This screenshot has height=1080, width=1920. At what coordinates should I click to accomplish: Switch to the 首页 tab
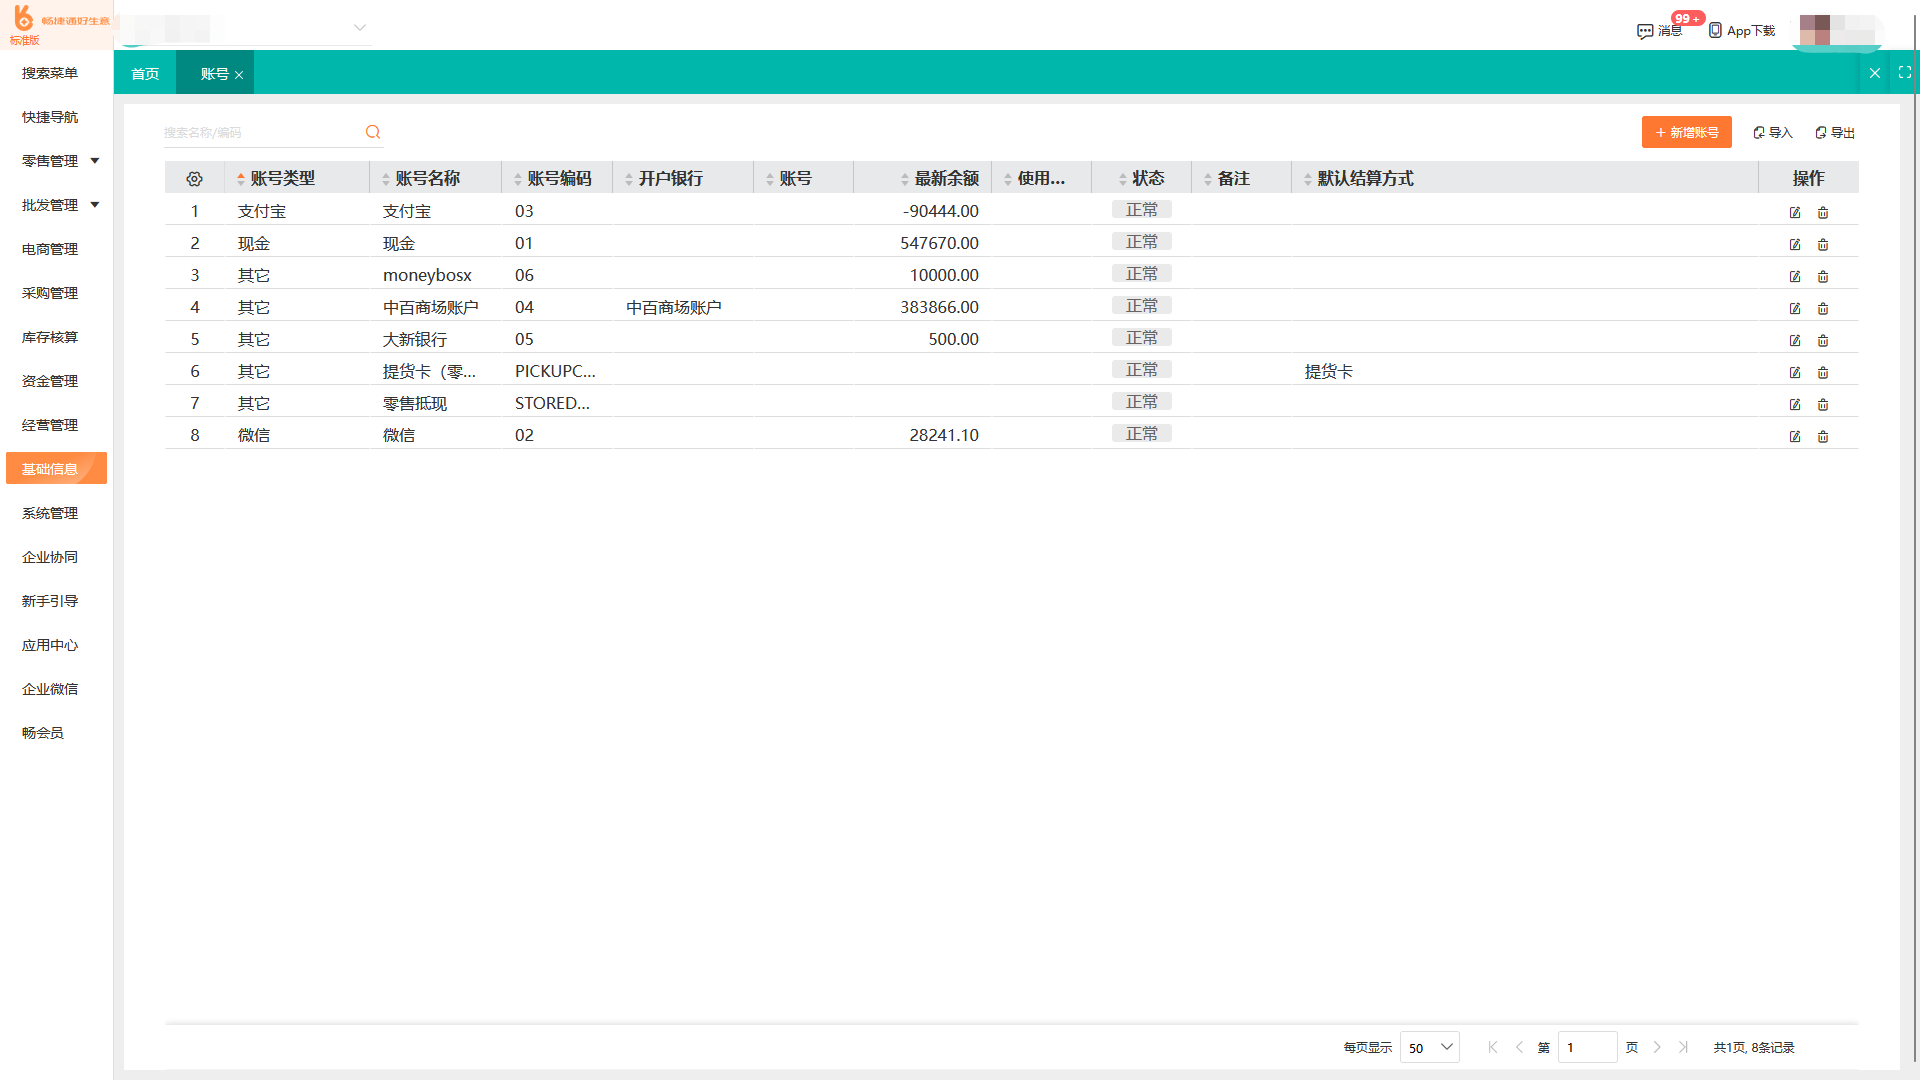(x=146, y=74)
